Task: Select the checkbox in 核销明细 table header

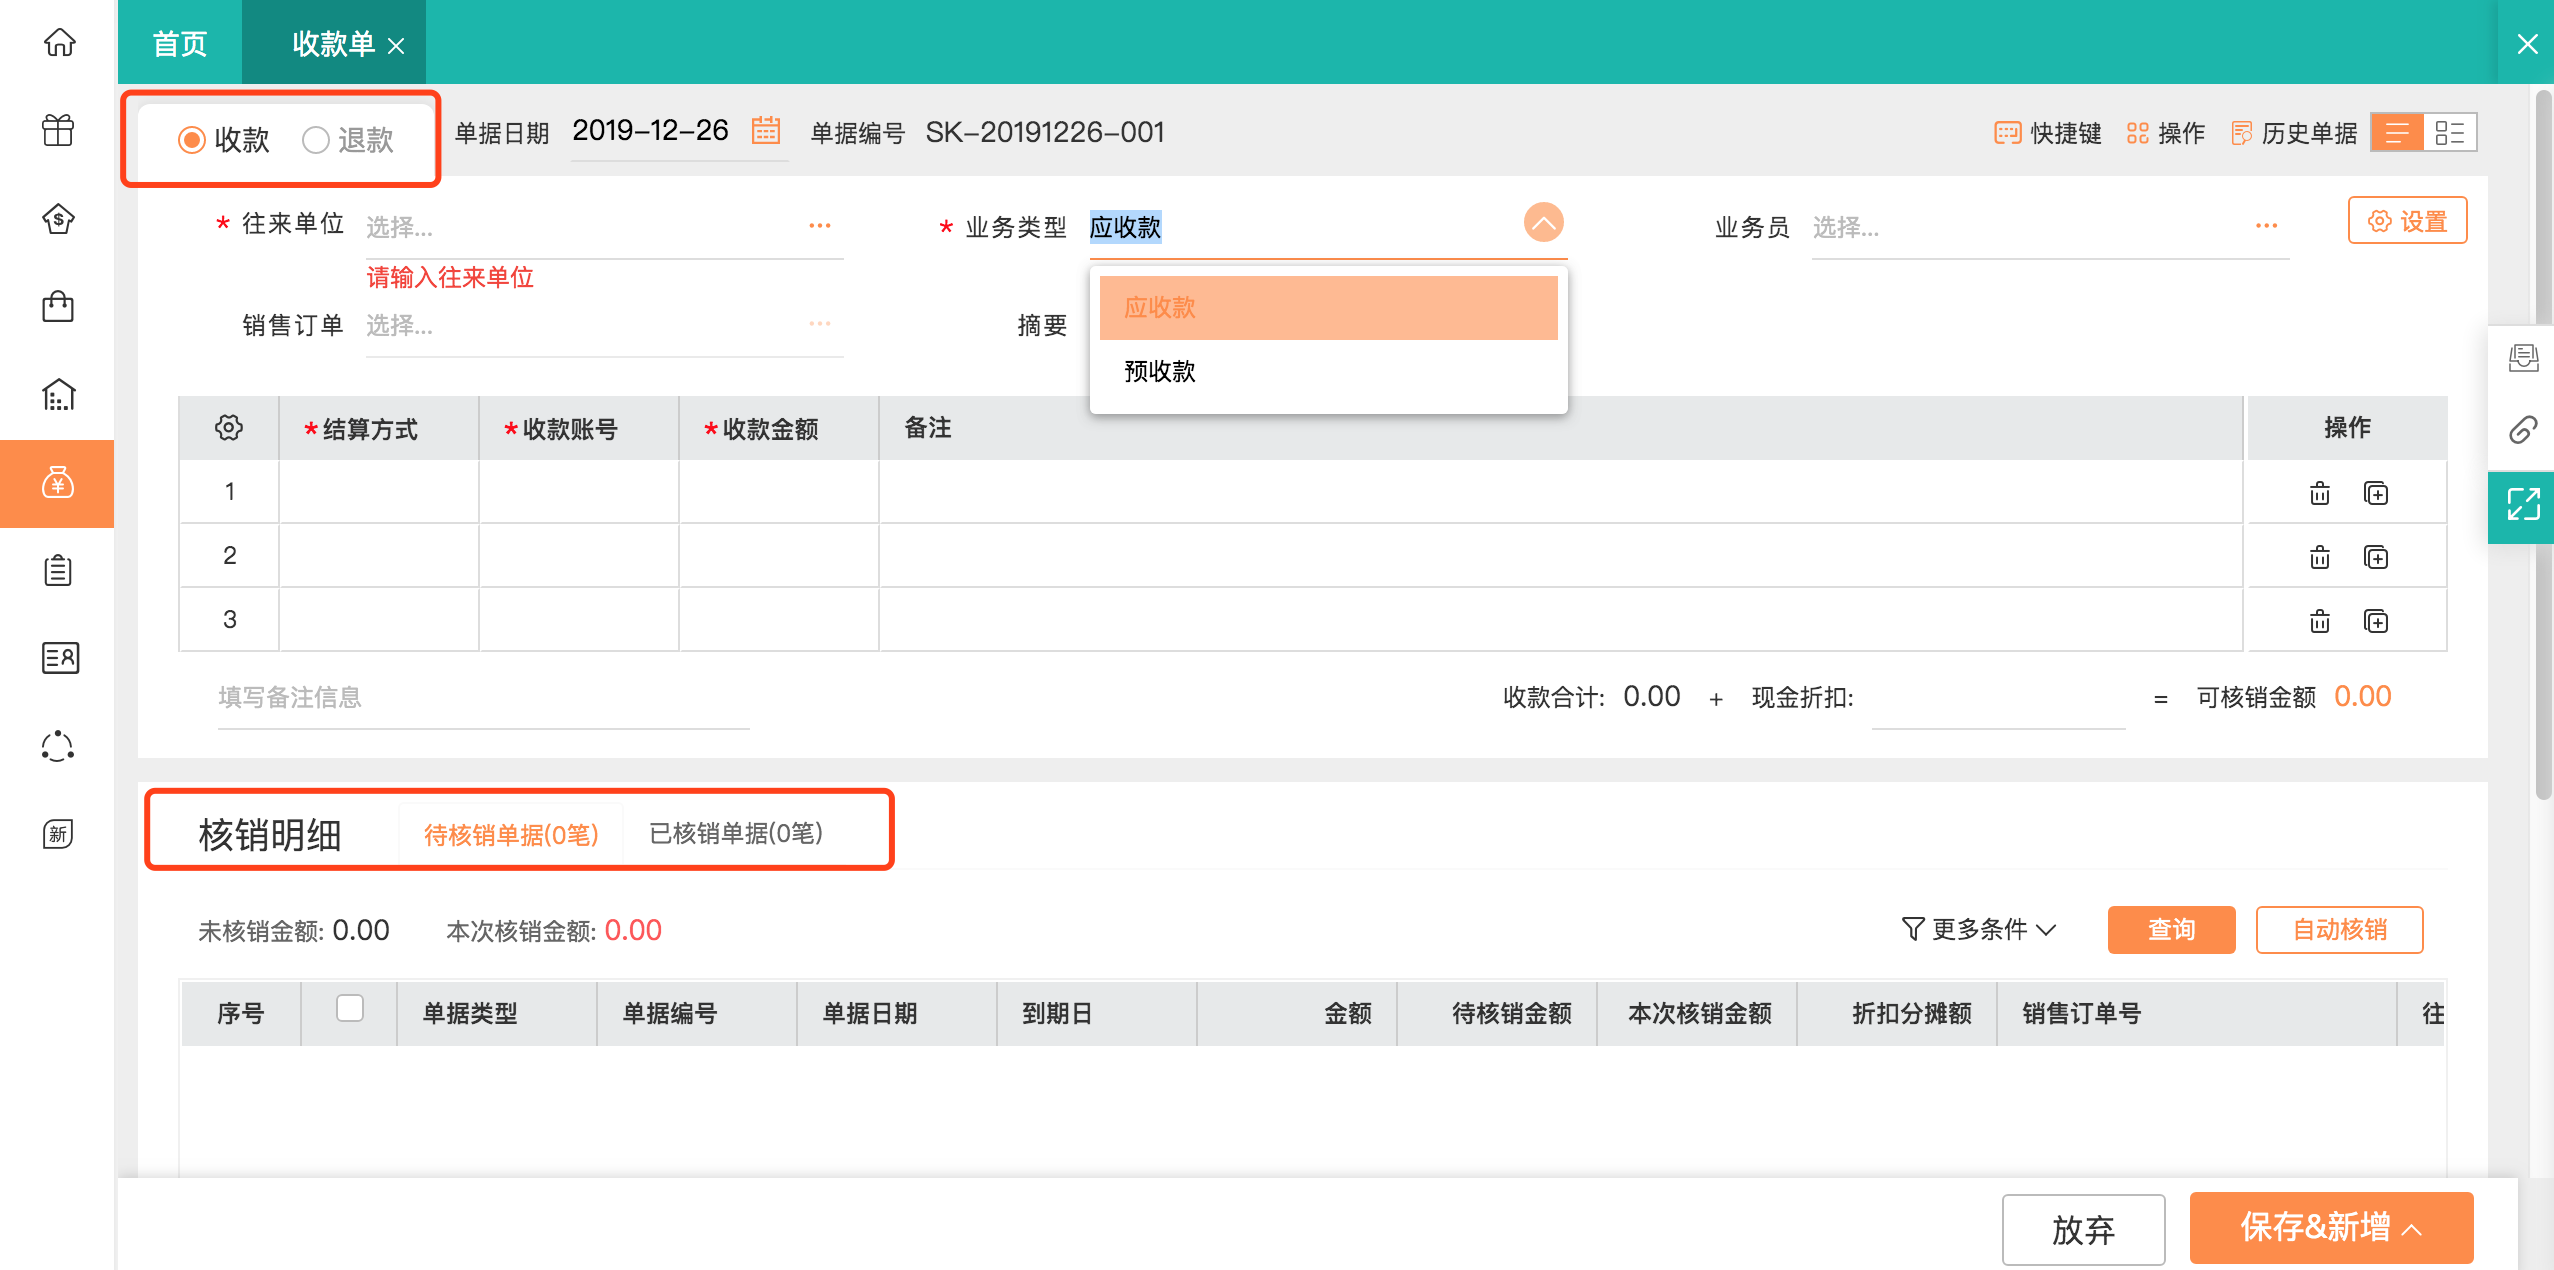Action: pos(347,1011)
